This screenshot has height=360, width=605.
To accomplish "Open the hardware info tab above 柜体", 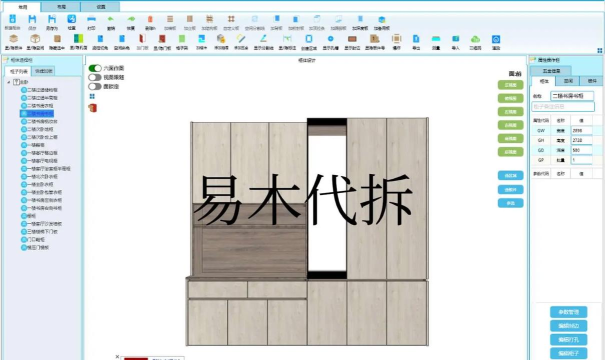I will [551, 71].
